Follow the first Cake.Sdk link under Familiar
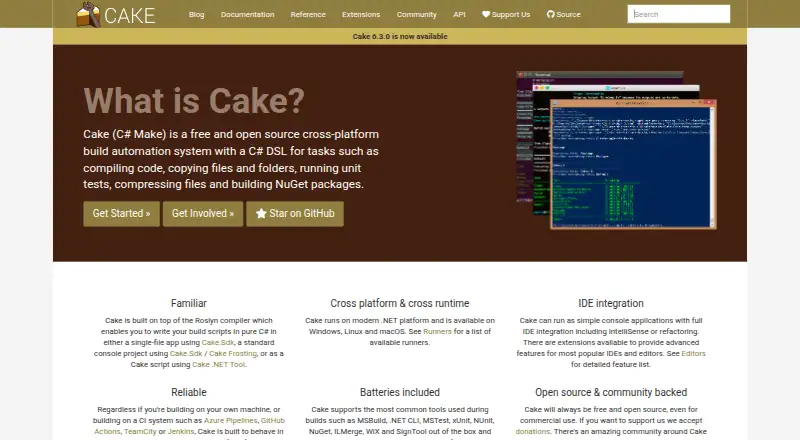800x440 pixels. pos(218,343)
